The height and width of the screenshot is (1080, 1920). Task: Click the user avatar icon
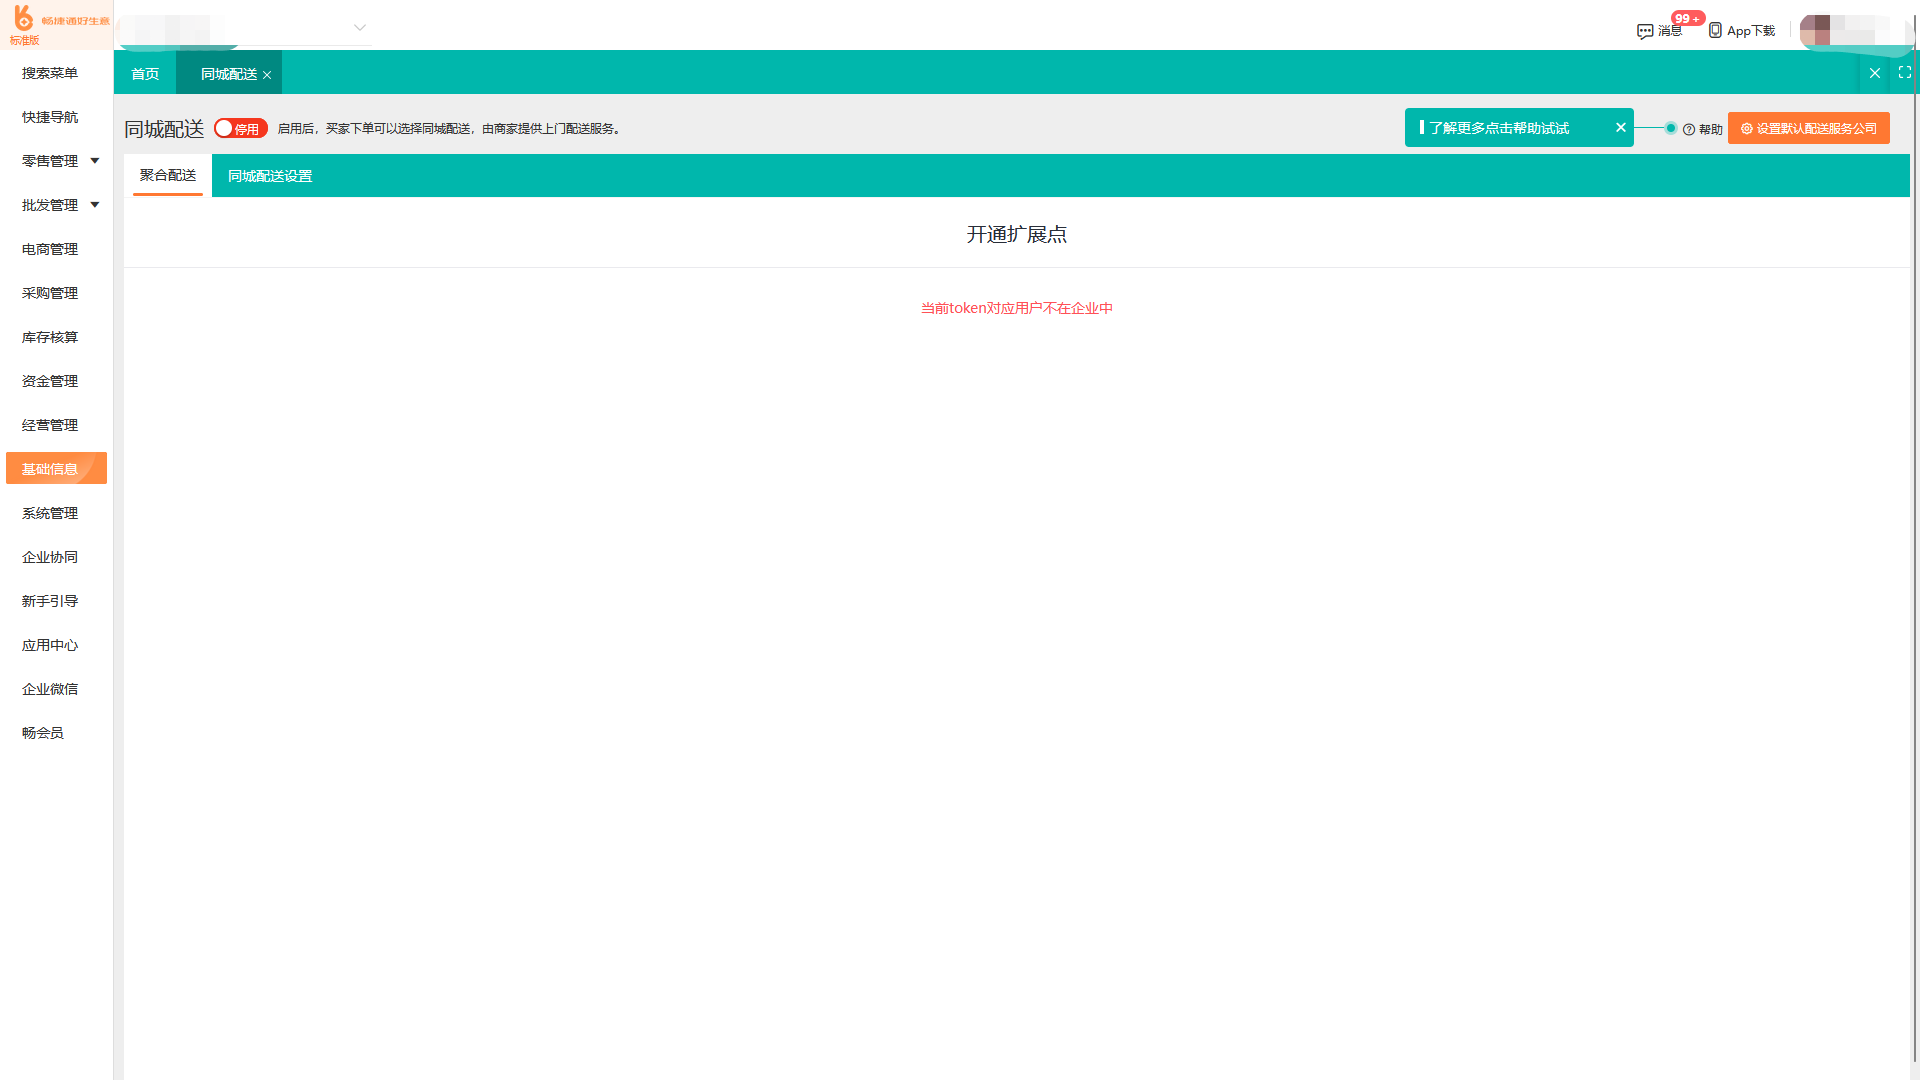1817,29
